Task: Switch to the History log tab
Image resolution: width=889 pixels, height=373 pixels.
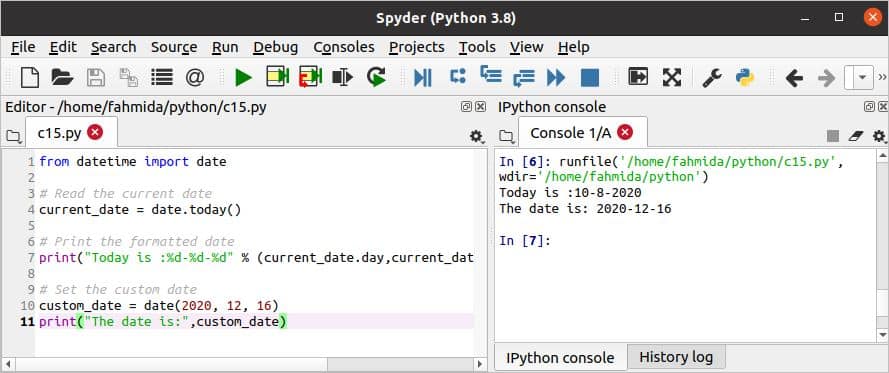Action: point(676,357)
